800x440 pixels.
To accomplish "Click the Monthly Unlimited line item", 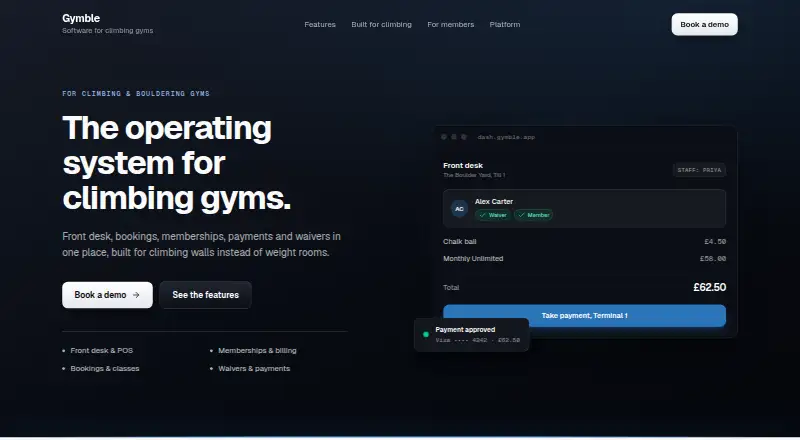I will point(584,259).
